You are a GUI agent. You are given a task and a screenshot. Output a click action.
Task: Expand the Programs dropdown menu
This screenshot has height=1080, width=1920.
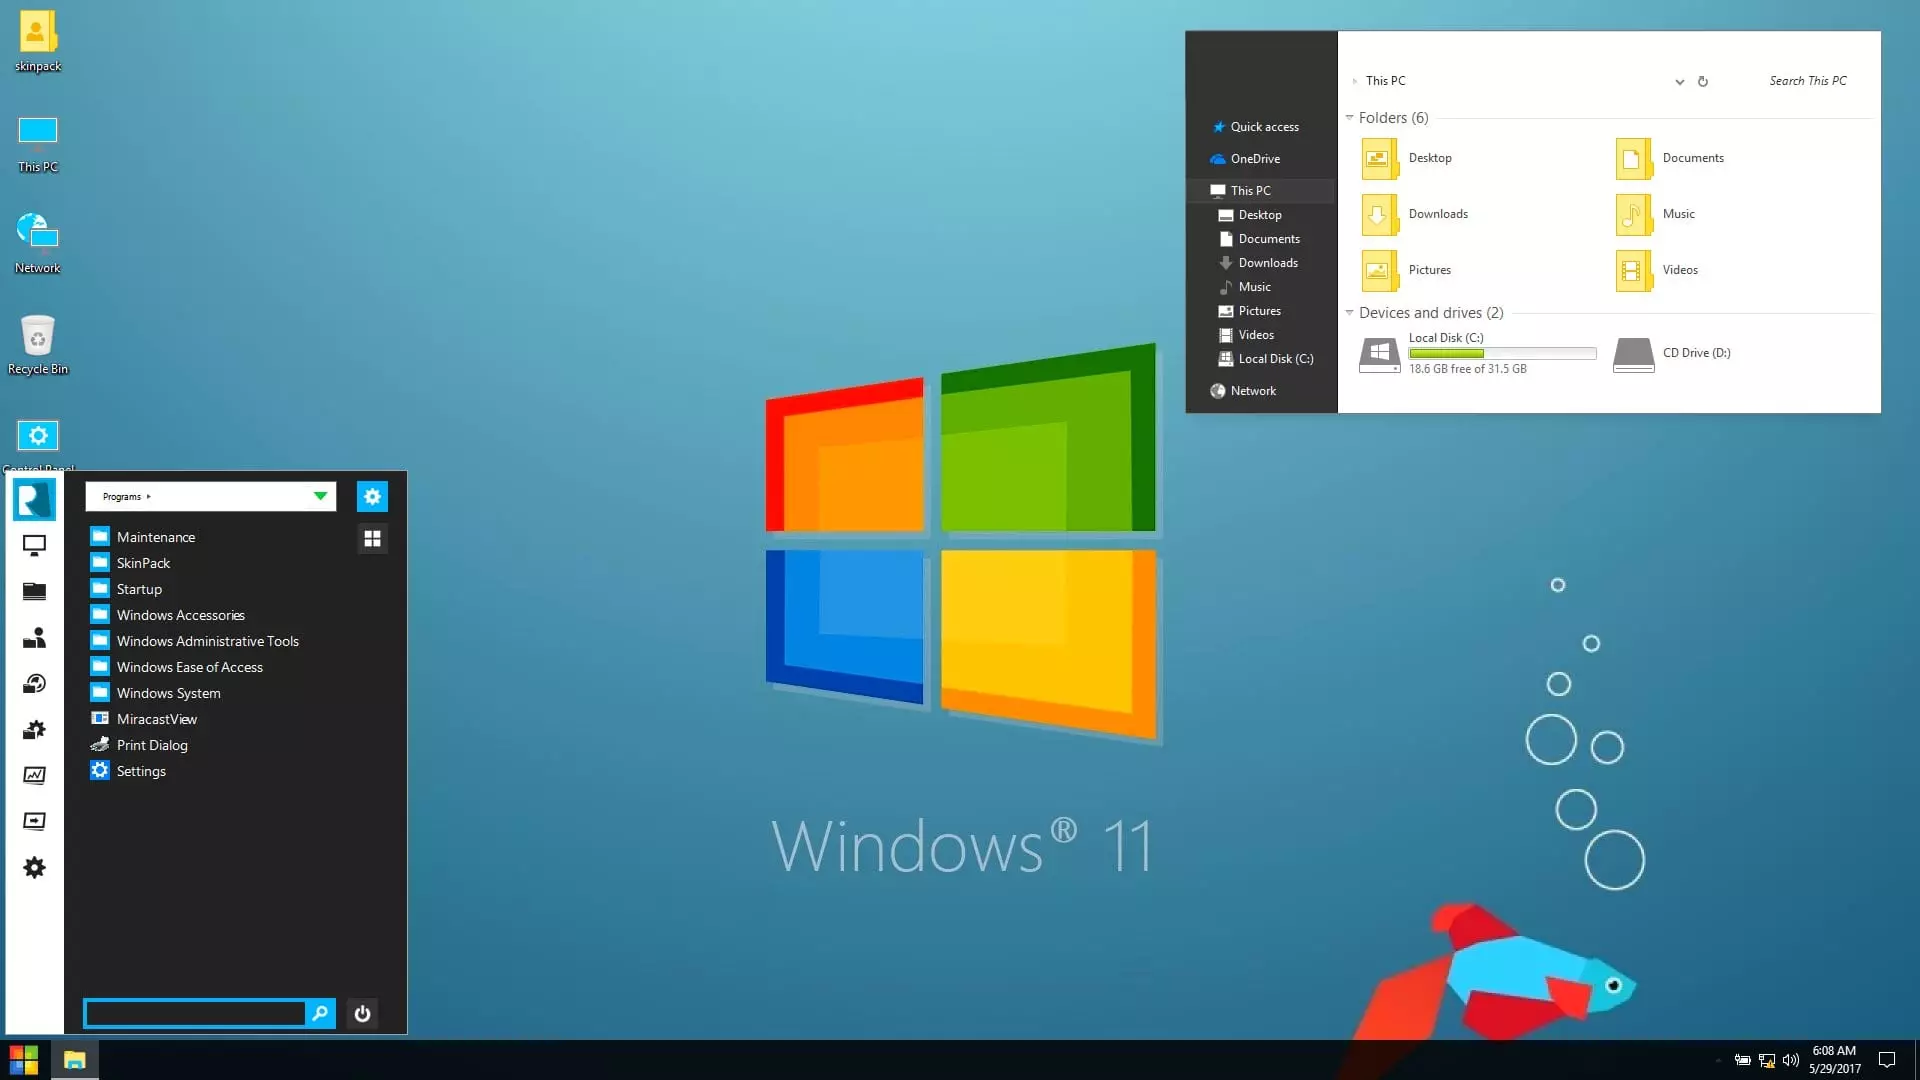pyautogui.click(x=320, y=496)
